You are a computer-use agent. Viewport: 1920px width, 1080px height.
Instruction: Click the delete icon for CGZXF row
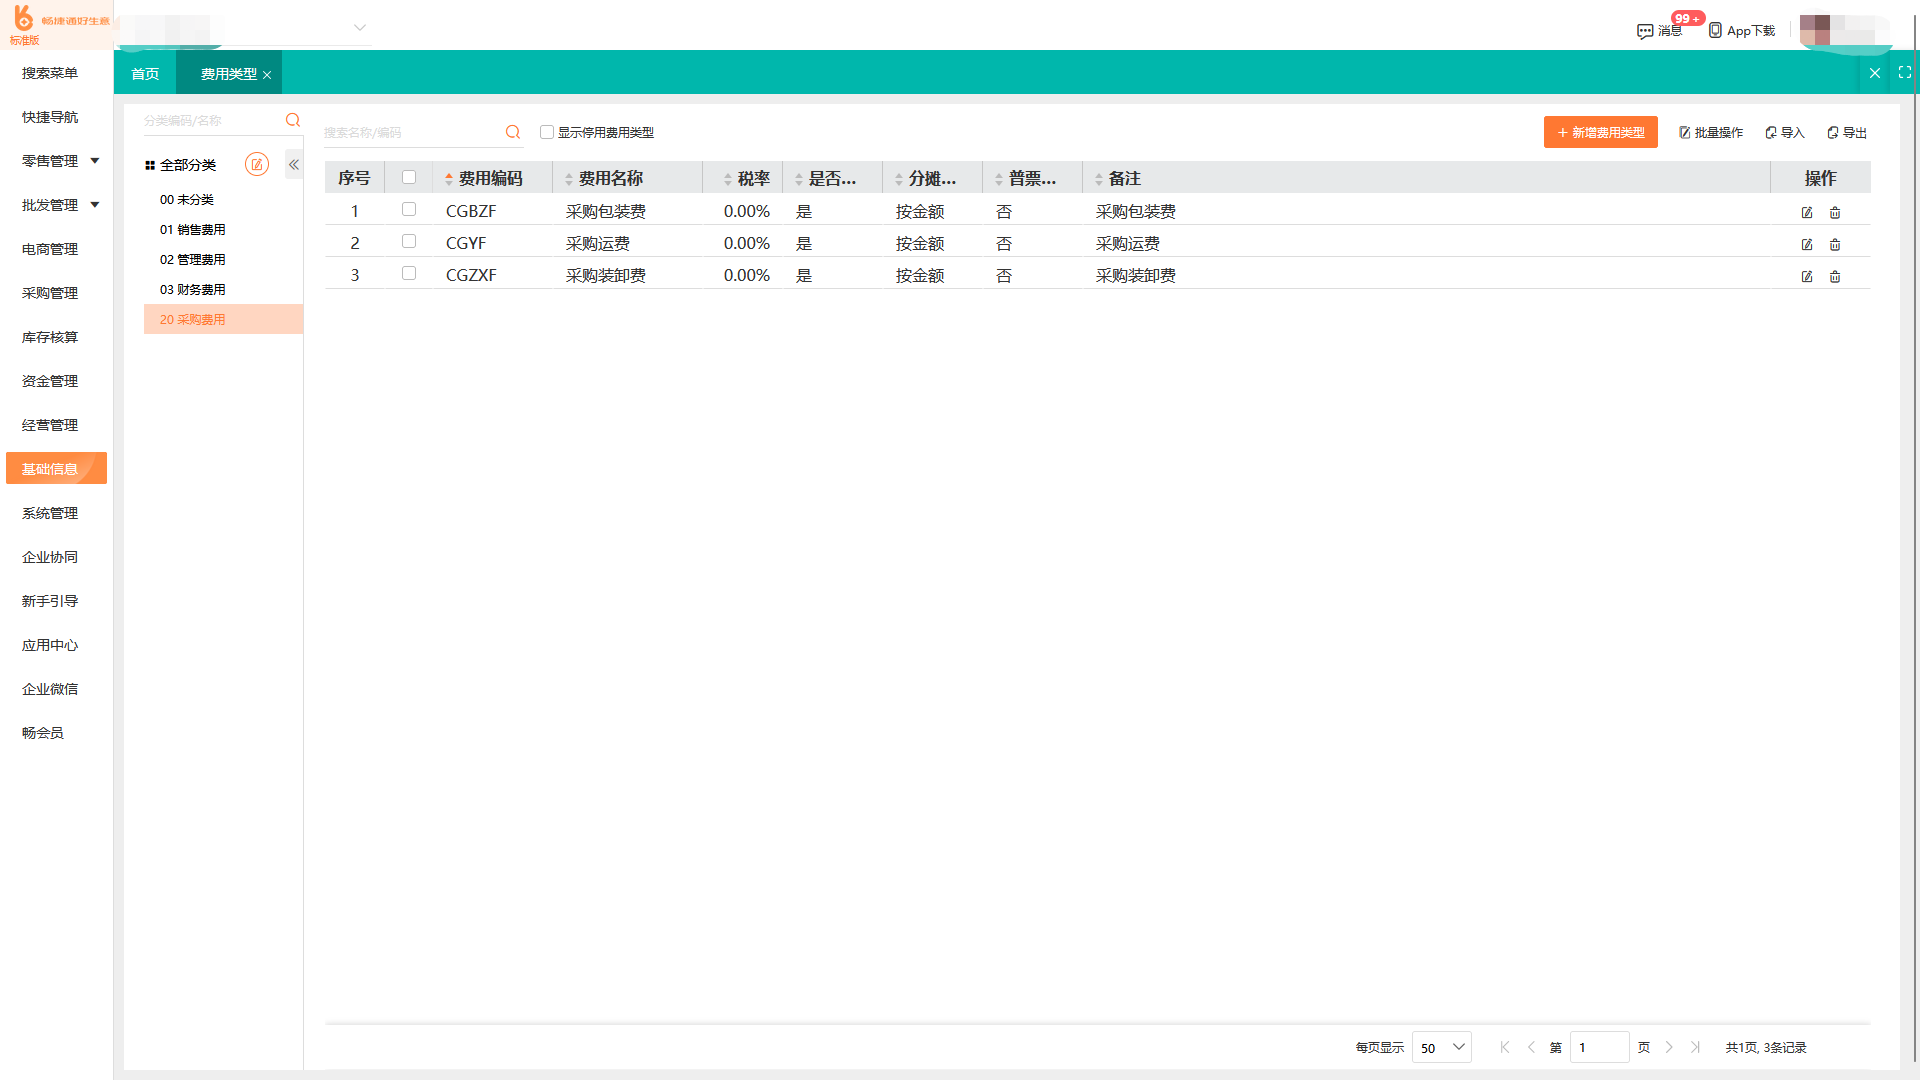click(x=1834, y=274)
